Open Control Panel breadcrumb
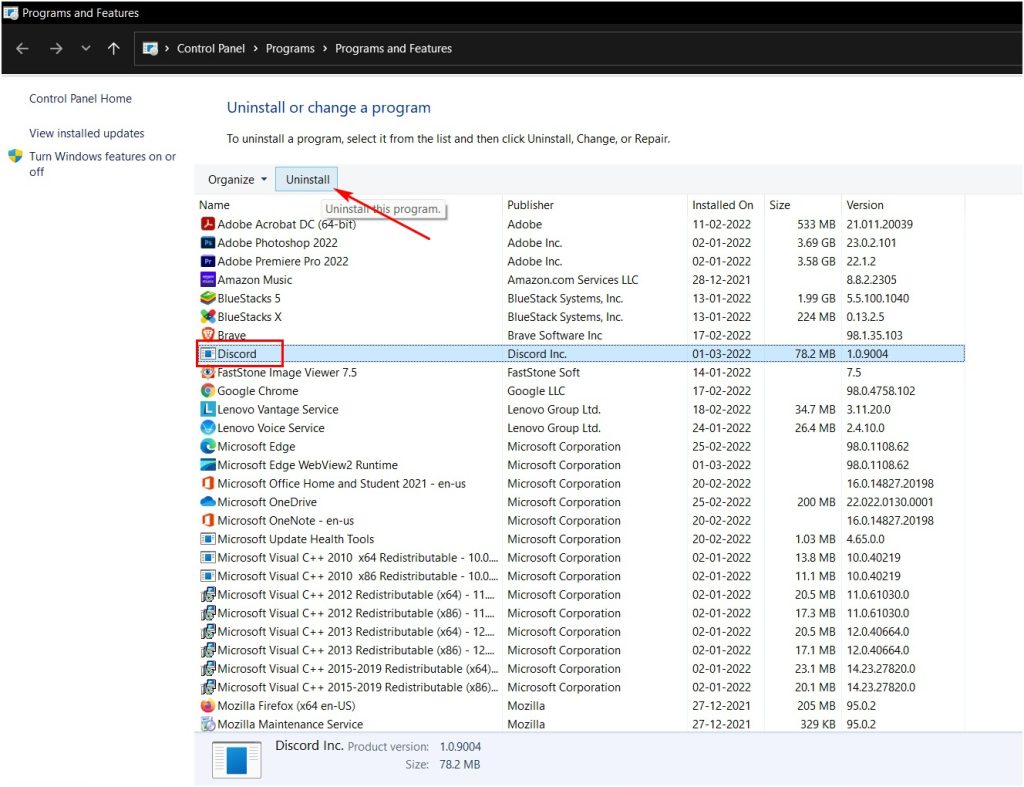This screenshot has width=1024, height=787. pos(211,48)
